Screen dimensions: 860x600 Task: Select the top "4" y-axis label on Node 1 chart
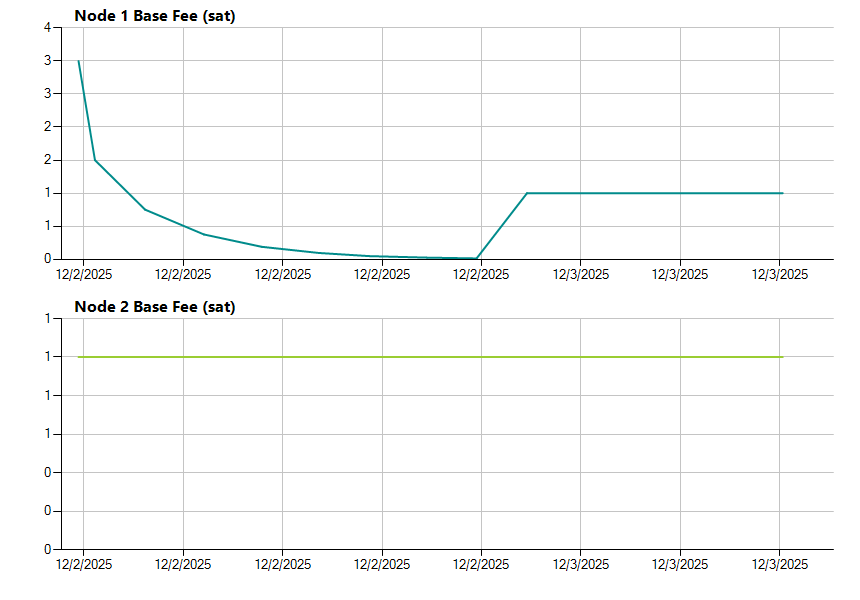click(x=47, y=28)
